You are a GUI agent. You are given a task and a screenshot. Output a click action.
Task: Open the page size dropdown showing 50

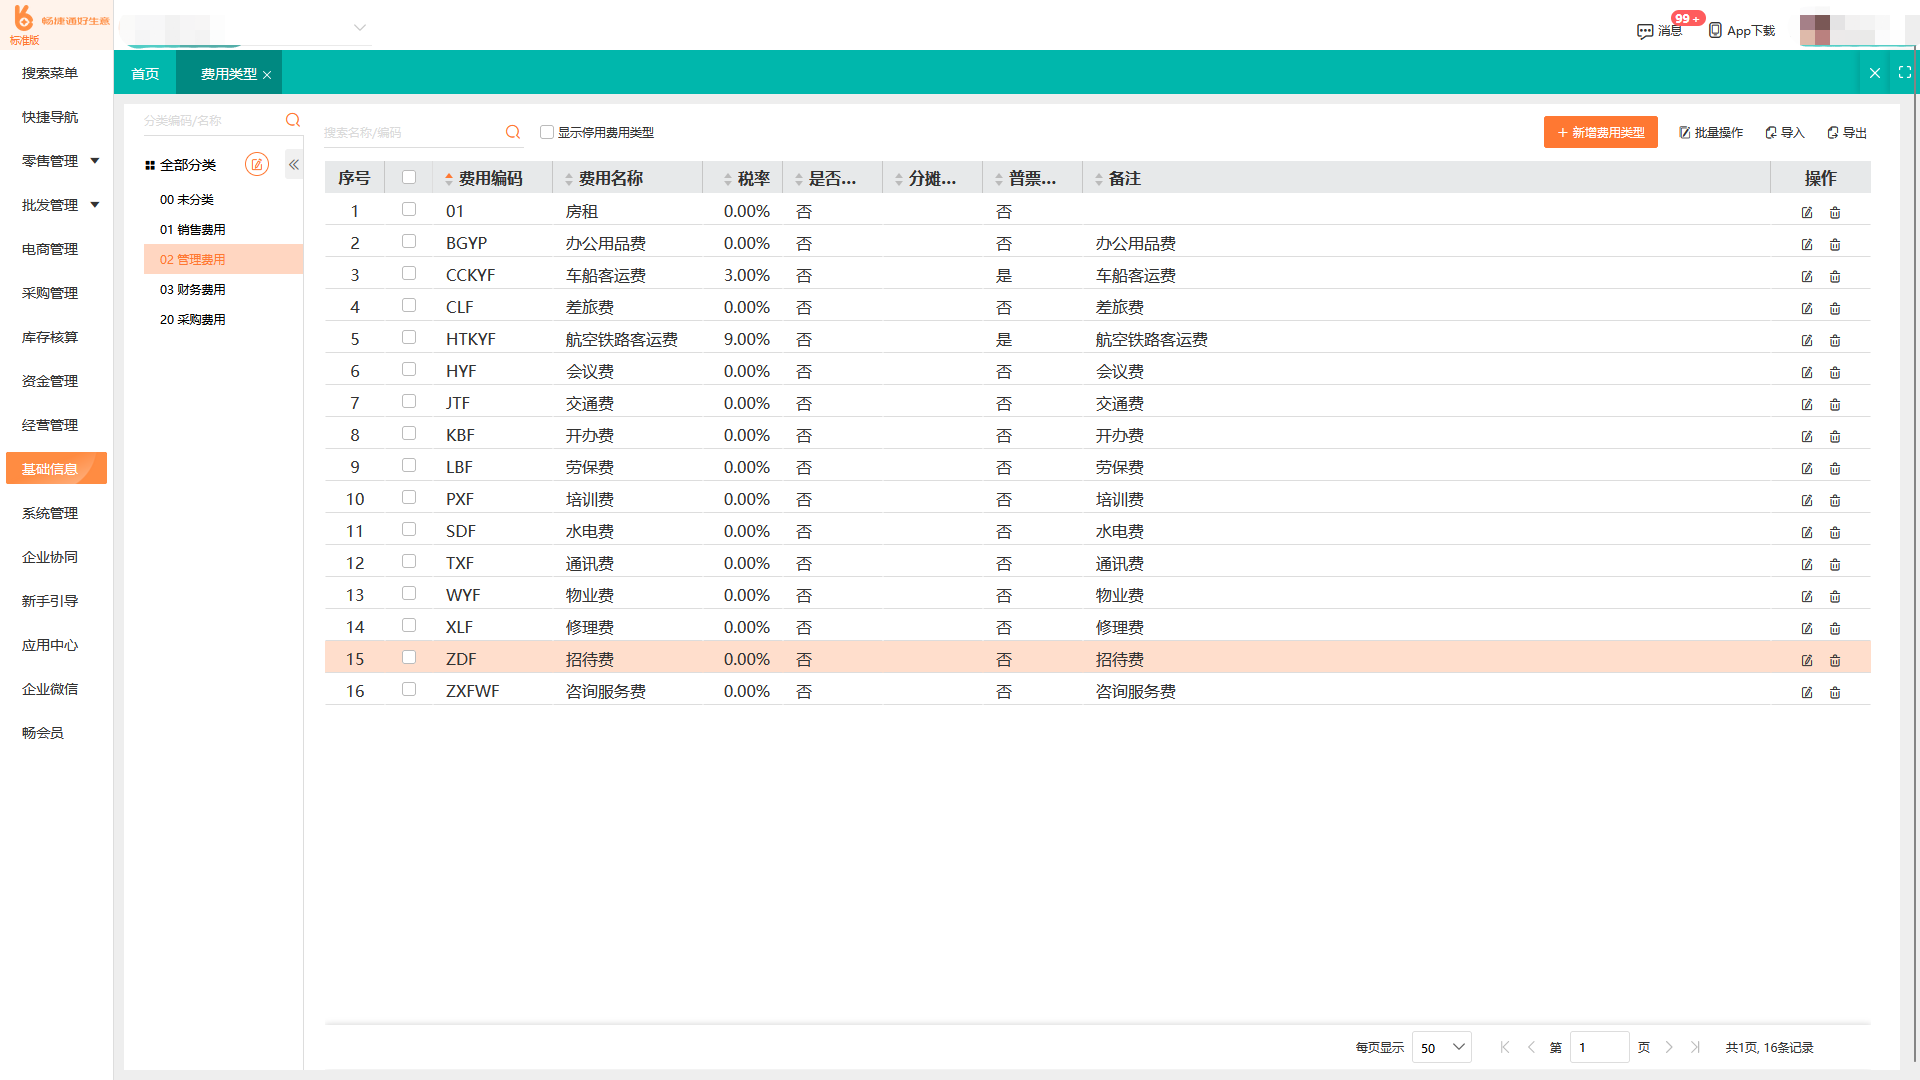[1439, 1047]
